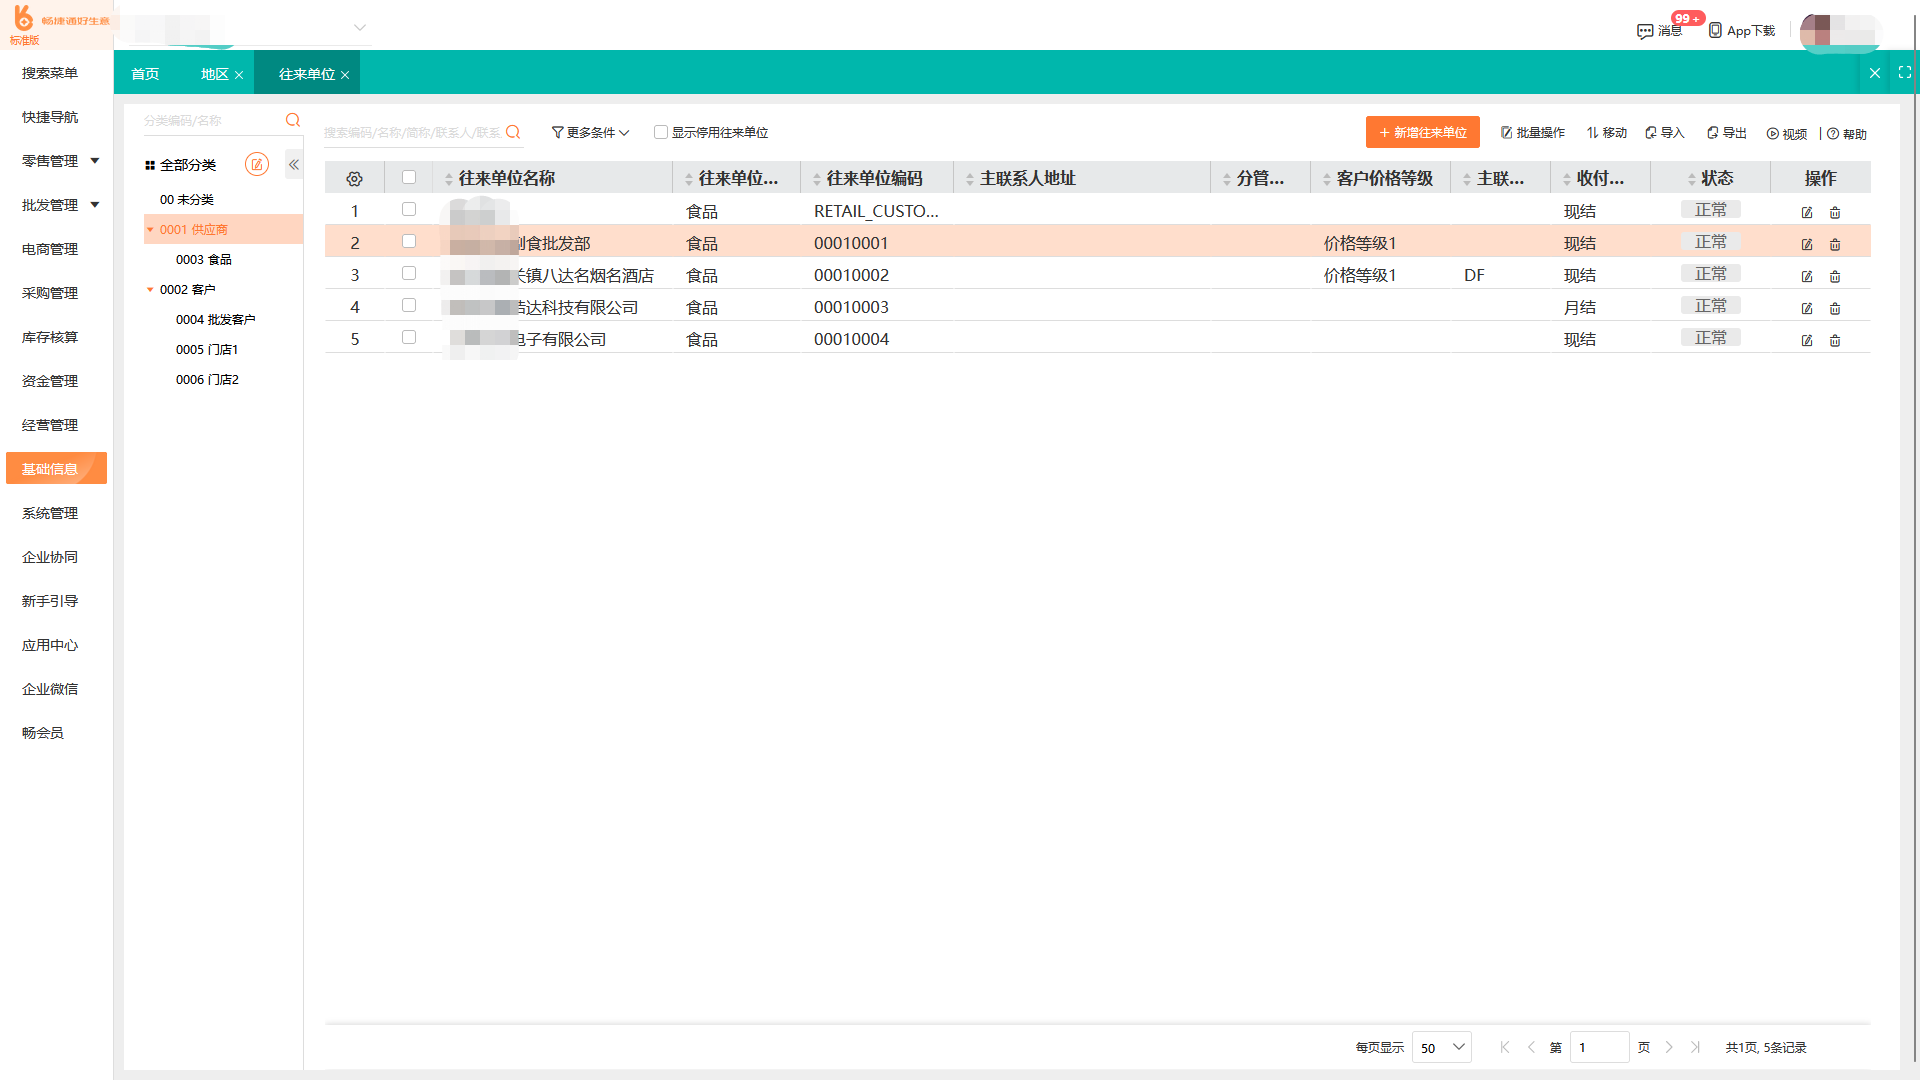Toggle 显示停用往来单位 checkbox
This screenshot has height=1080, width=1920.
[661, 132]
